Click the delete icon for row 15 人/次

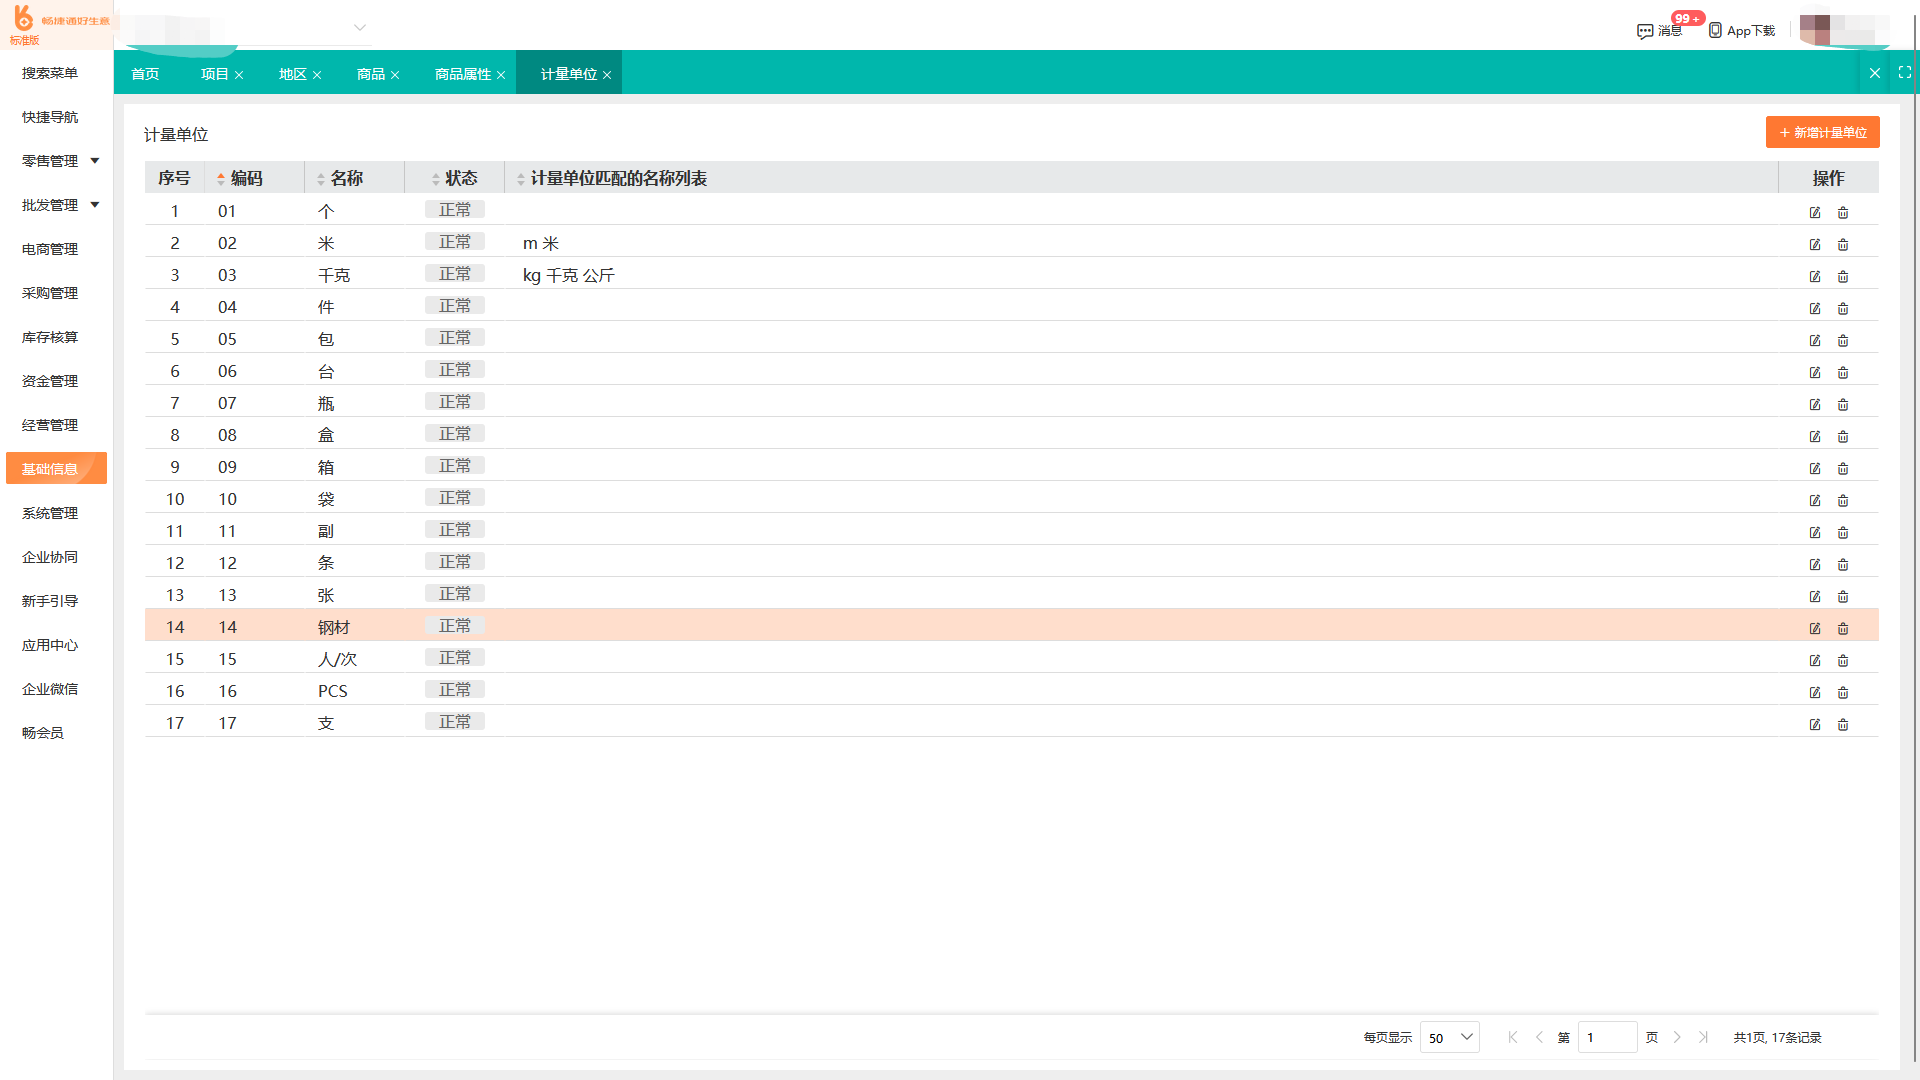1844,659
